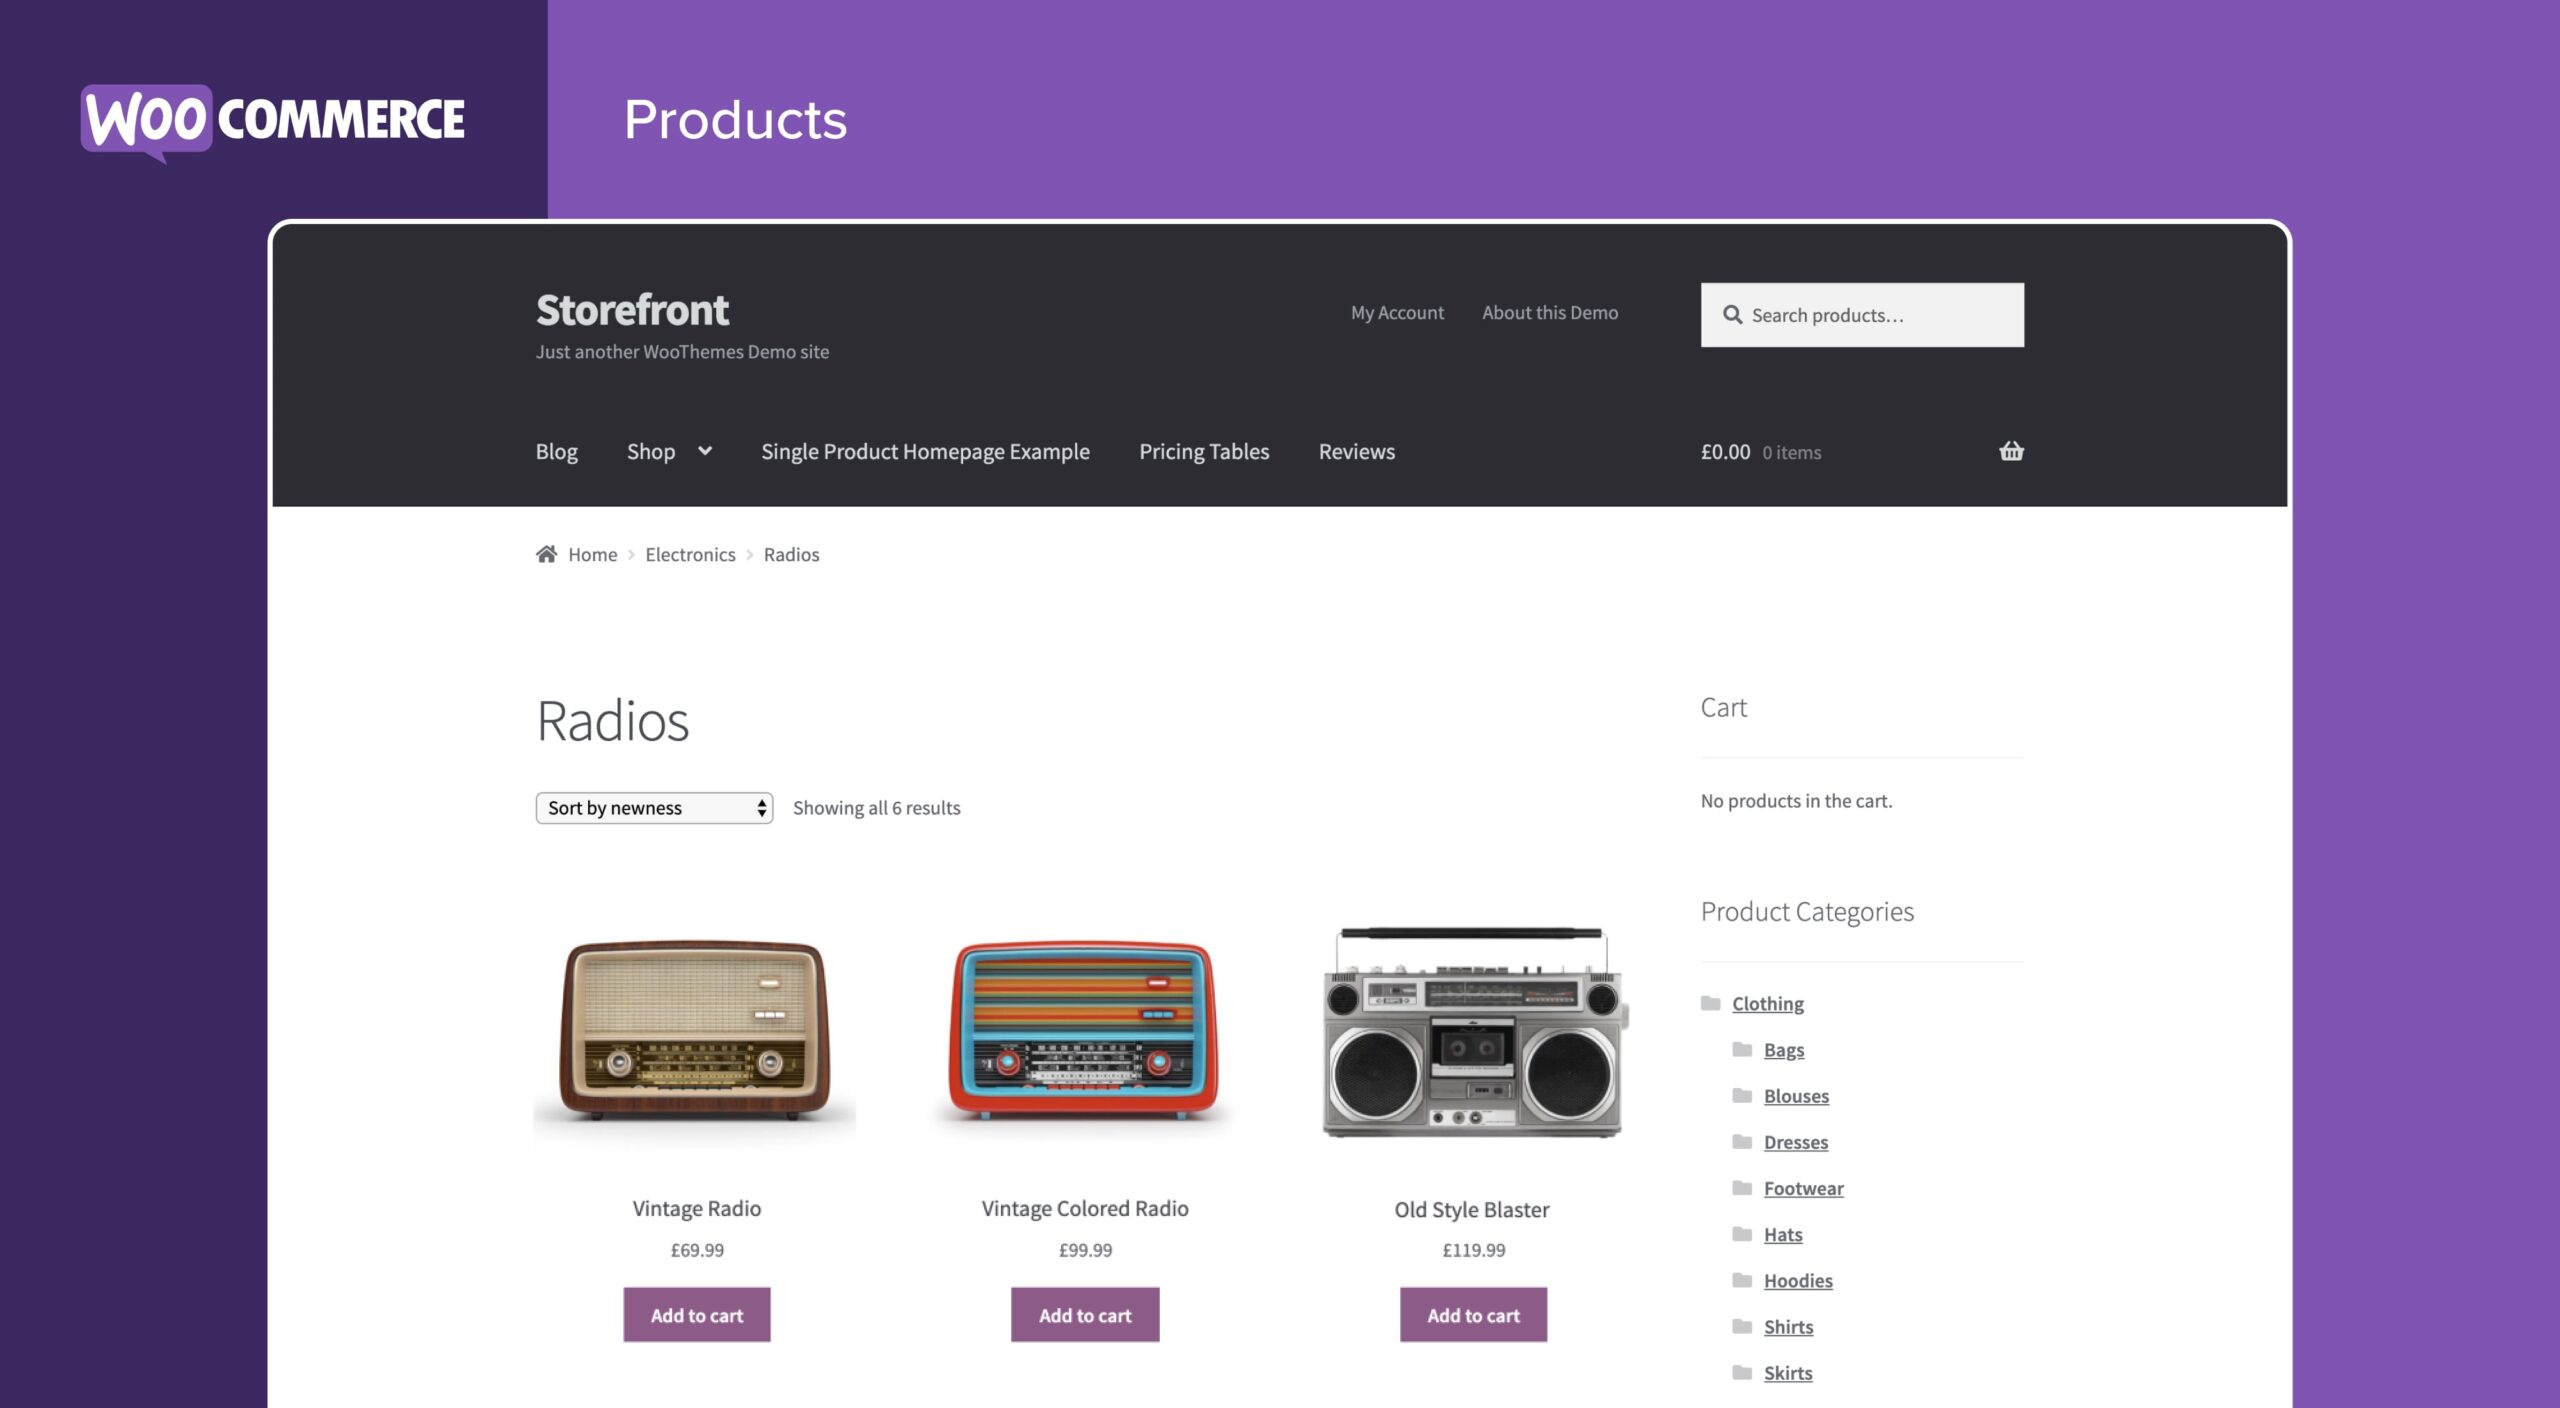
Task: Open the Sort by newness dropdown
Action: pyautogui.click(x=652, y=806)
